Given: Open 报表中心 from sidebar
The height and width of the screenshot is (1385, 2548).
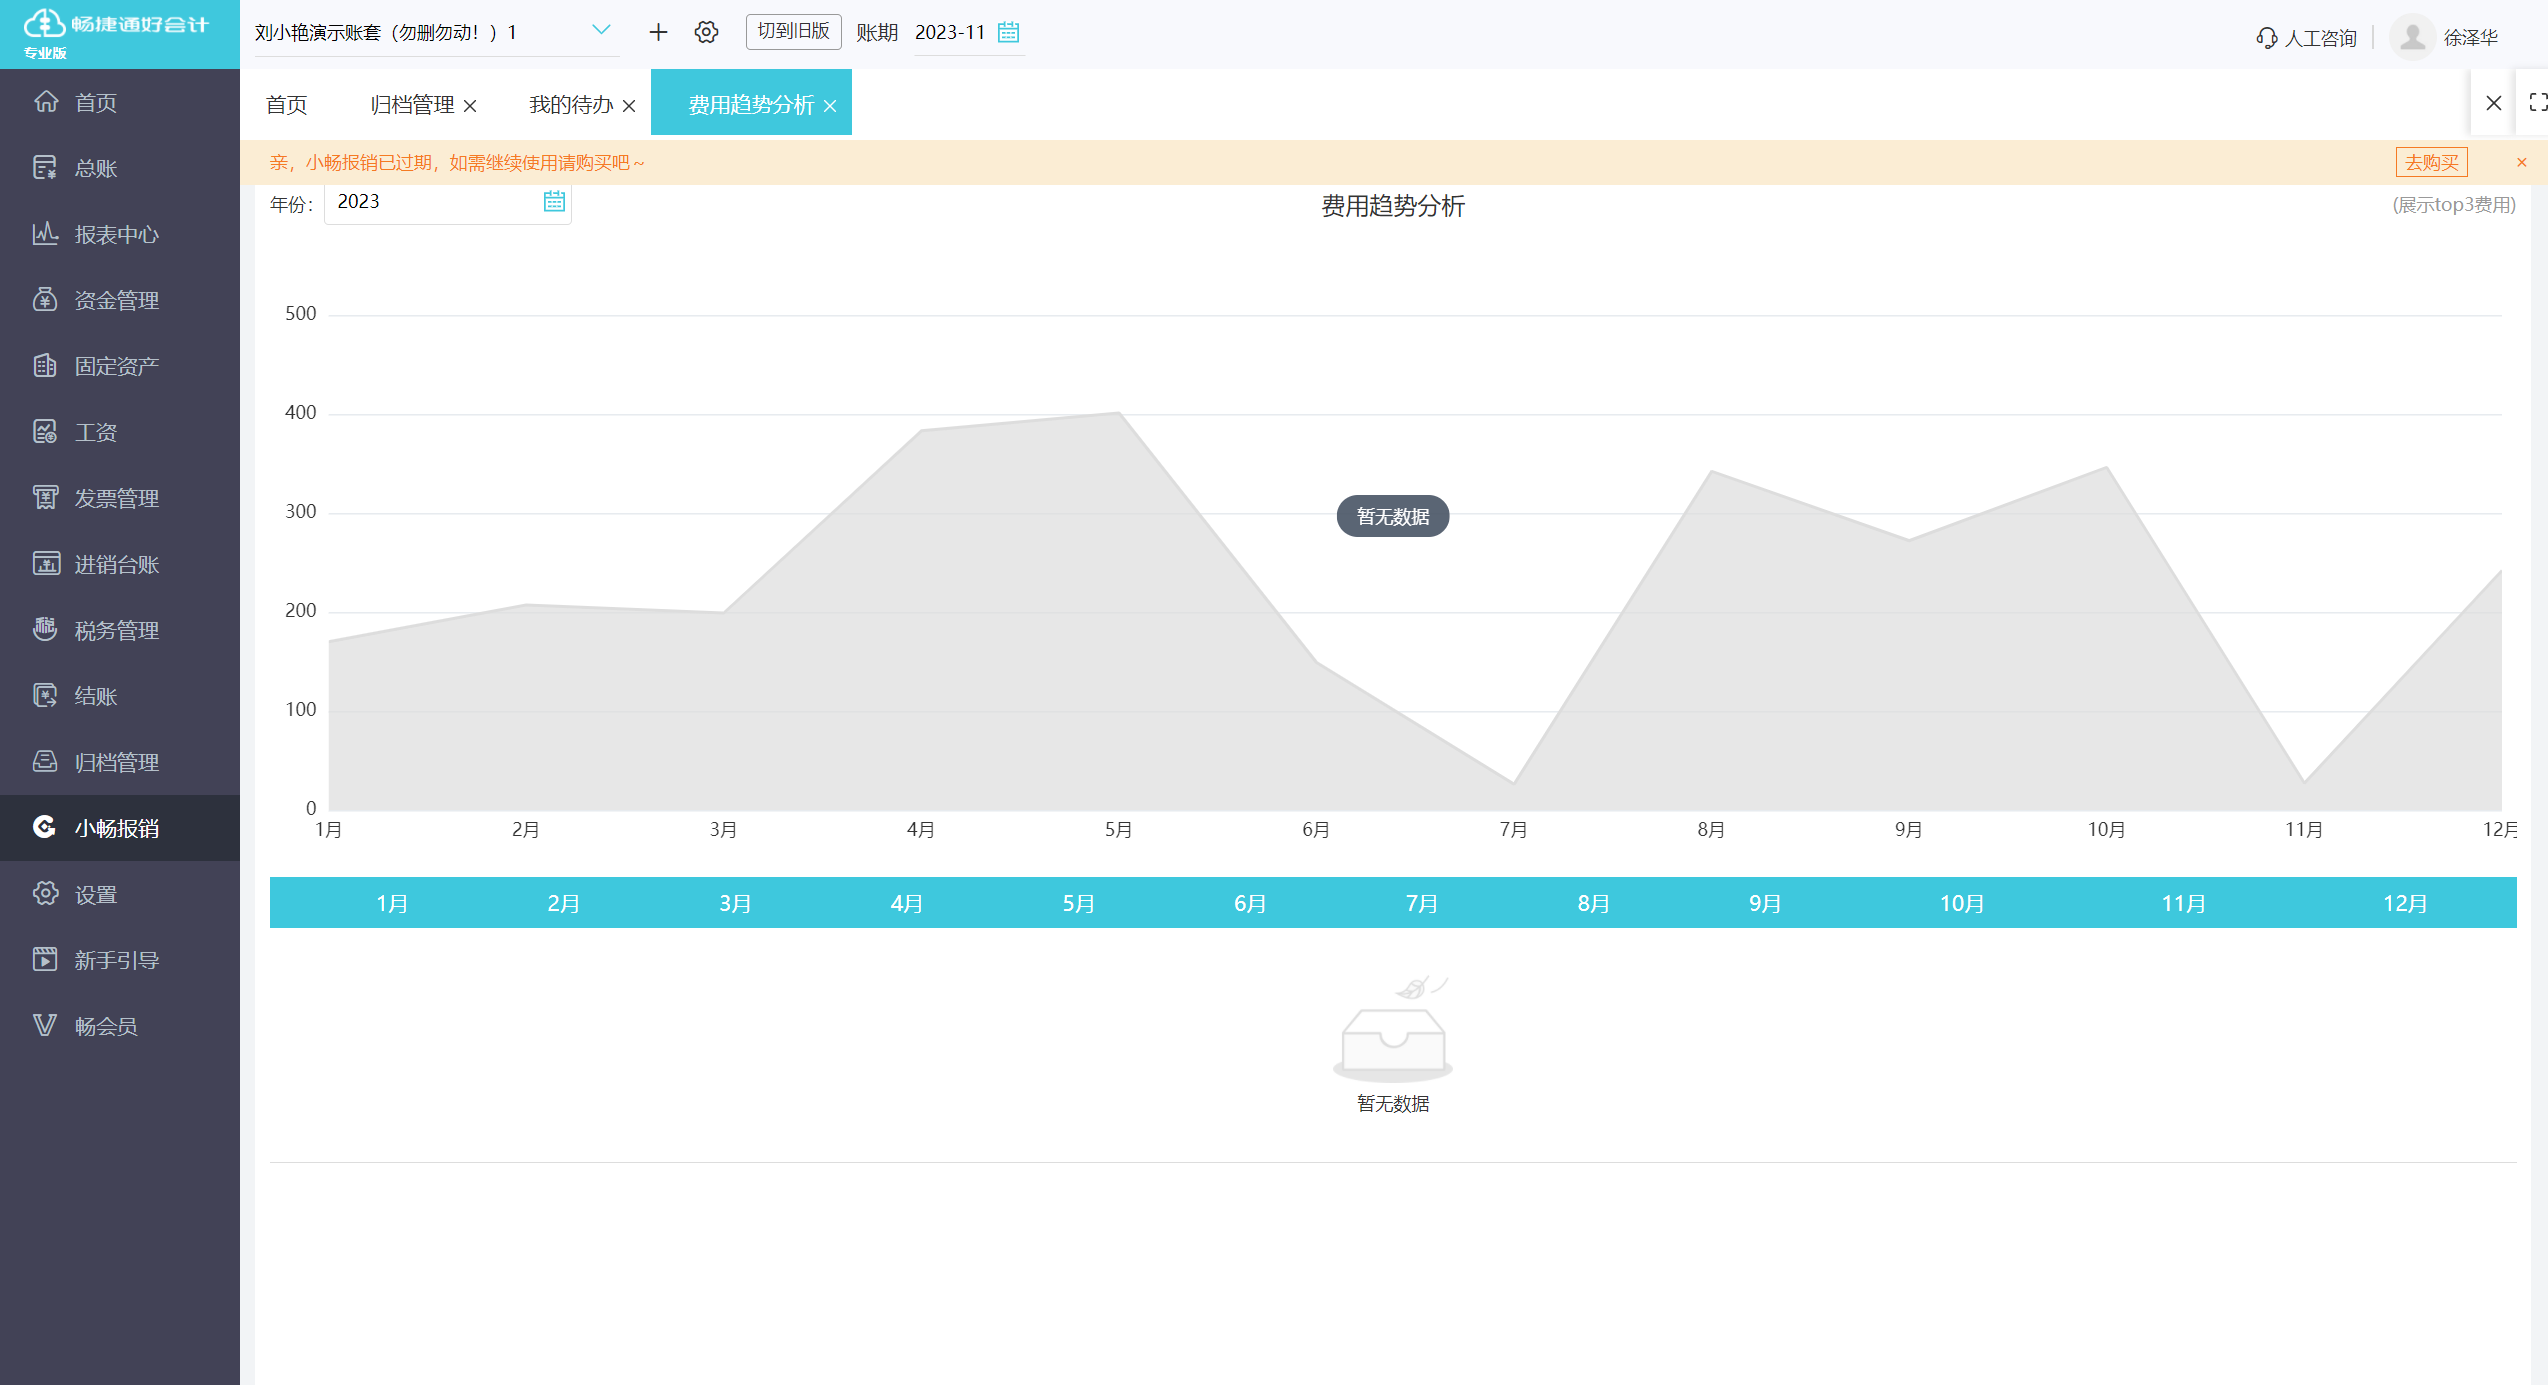Looking at the screenshot, I should 114,234.
